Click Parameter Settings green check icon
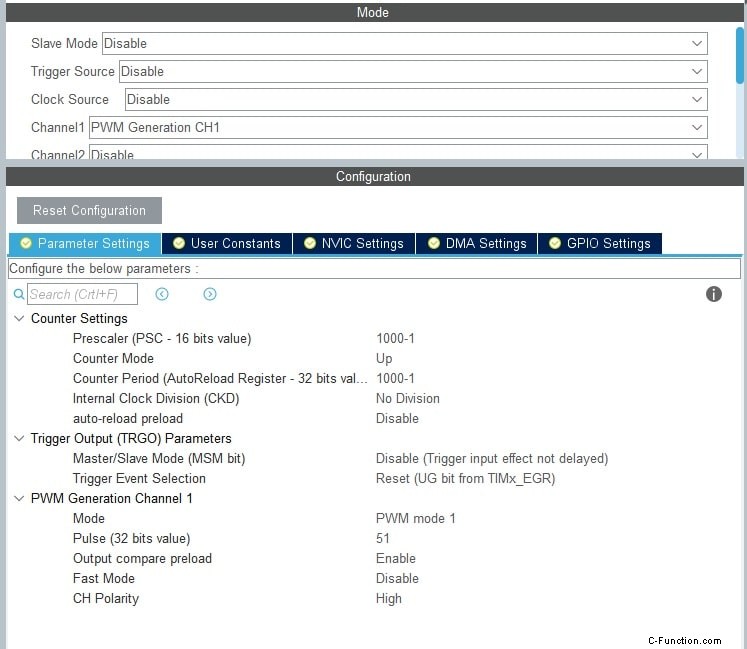Screen dimensions: 747x649 point(26,243)
